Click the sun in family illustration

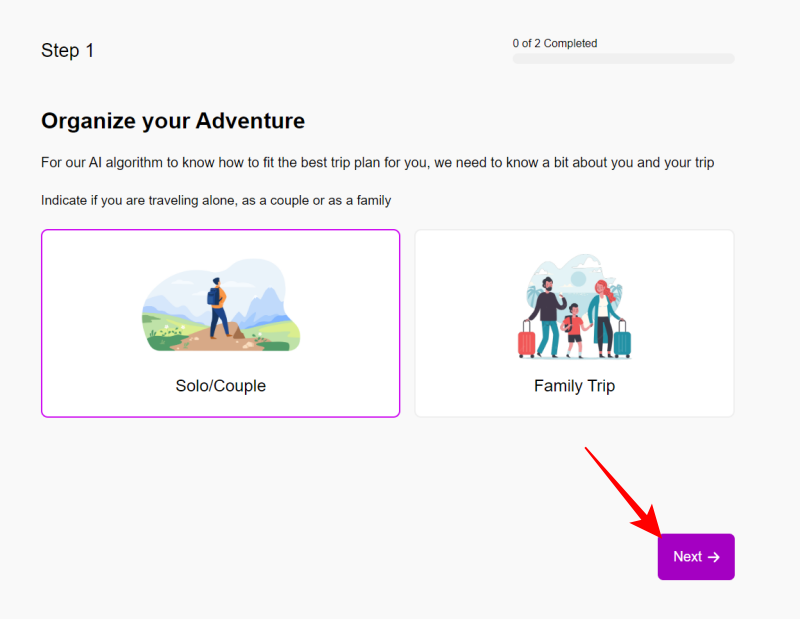click(578, 279)
